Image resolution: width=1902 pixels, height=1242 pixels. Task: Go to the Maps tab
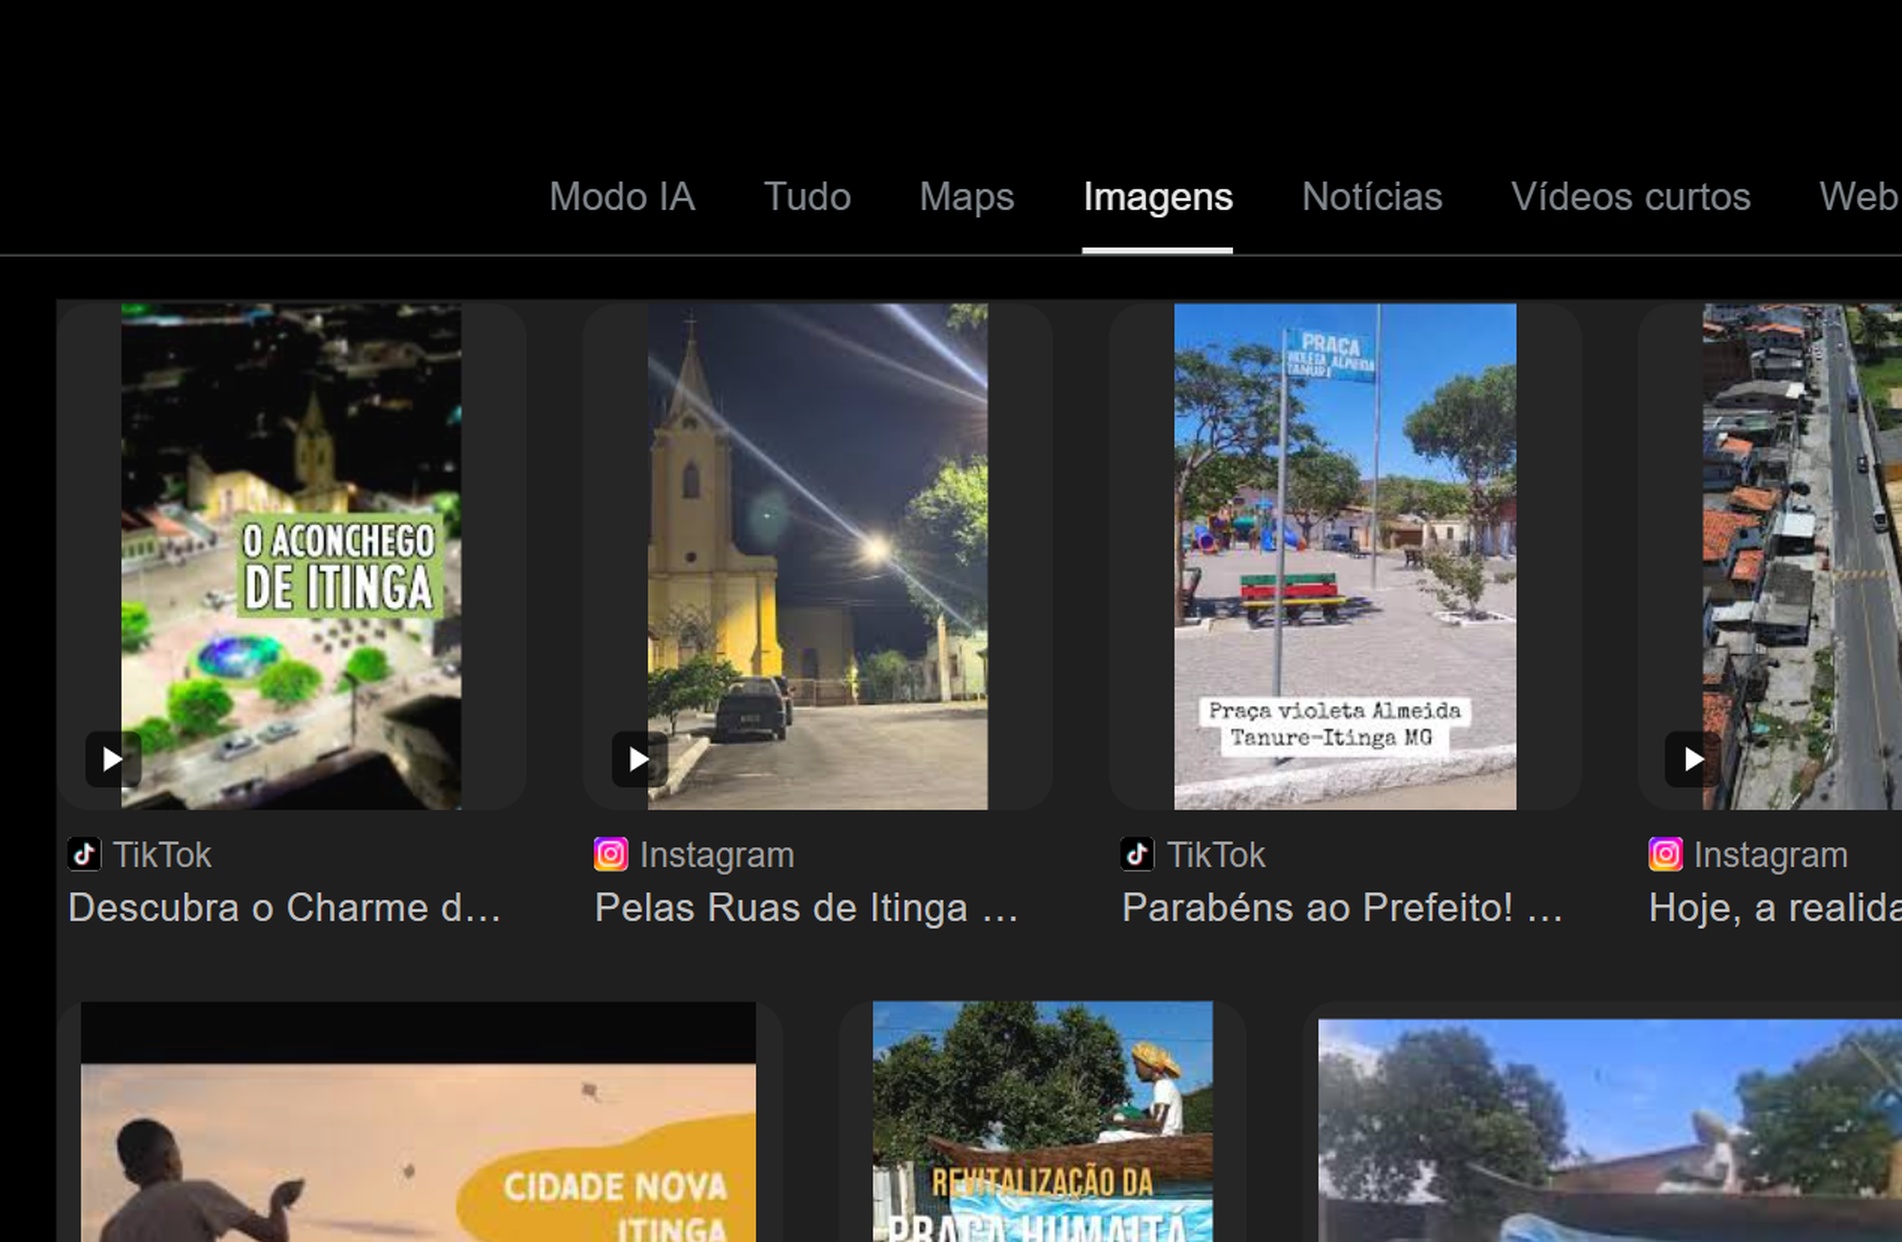966,197
